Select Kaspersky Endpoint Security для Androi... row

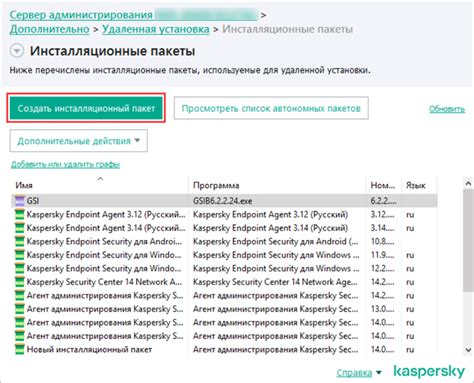click(105, 241)
